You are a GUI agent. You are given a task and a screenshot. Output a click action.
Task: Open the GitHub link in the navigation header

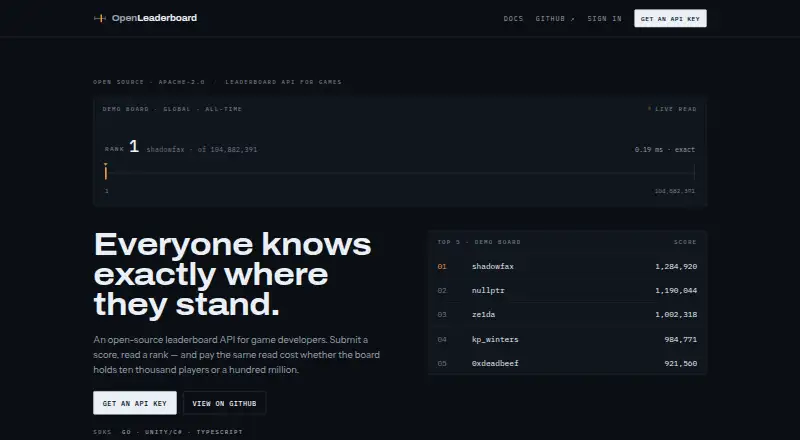(555, 18)
